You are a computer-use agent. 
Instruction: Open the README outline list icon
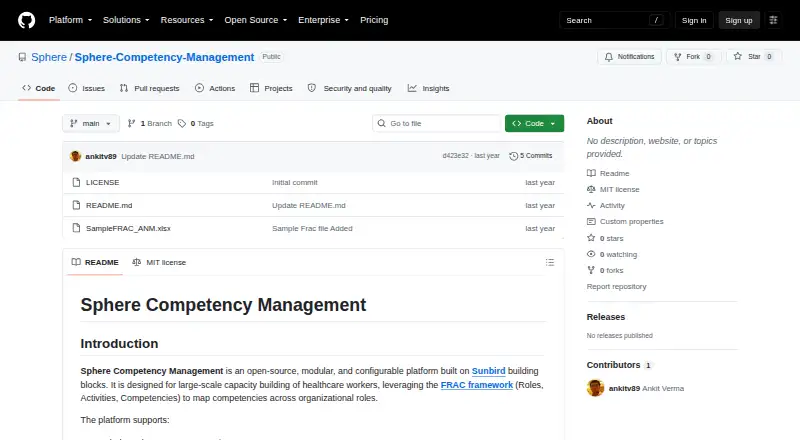click(x=549, y=262)
